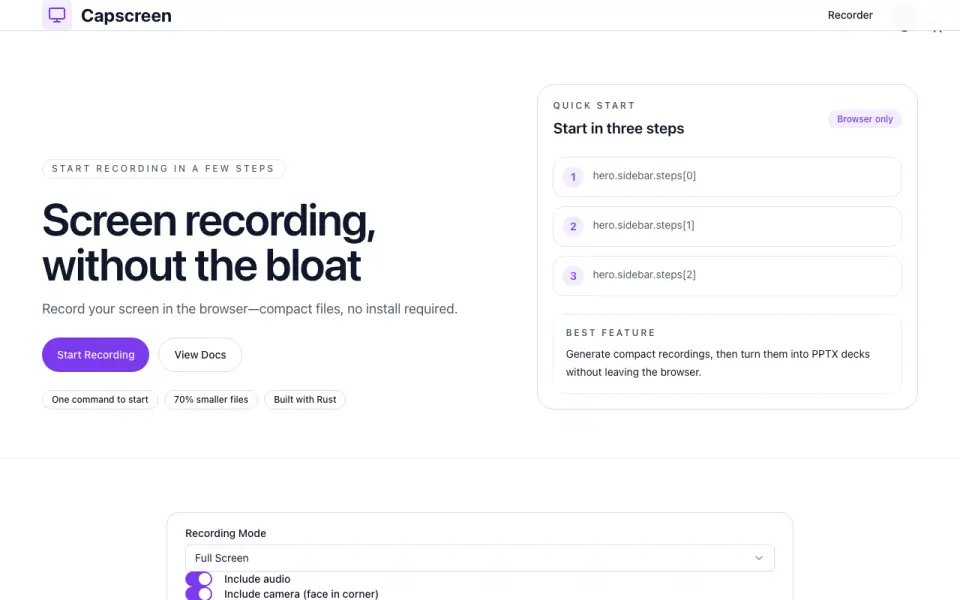The height and width of the screenshot is (600, 960).
Task: Click the Generate compact recordings description text
Action: click(x=718, y=363)
